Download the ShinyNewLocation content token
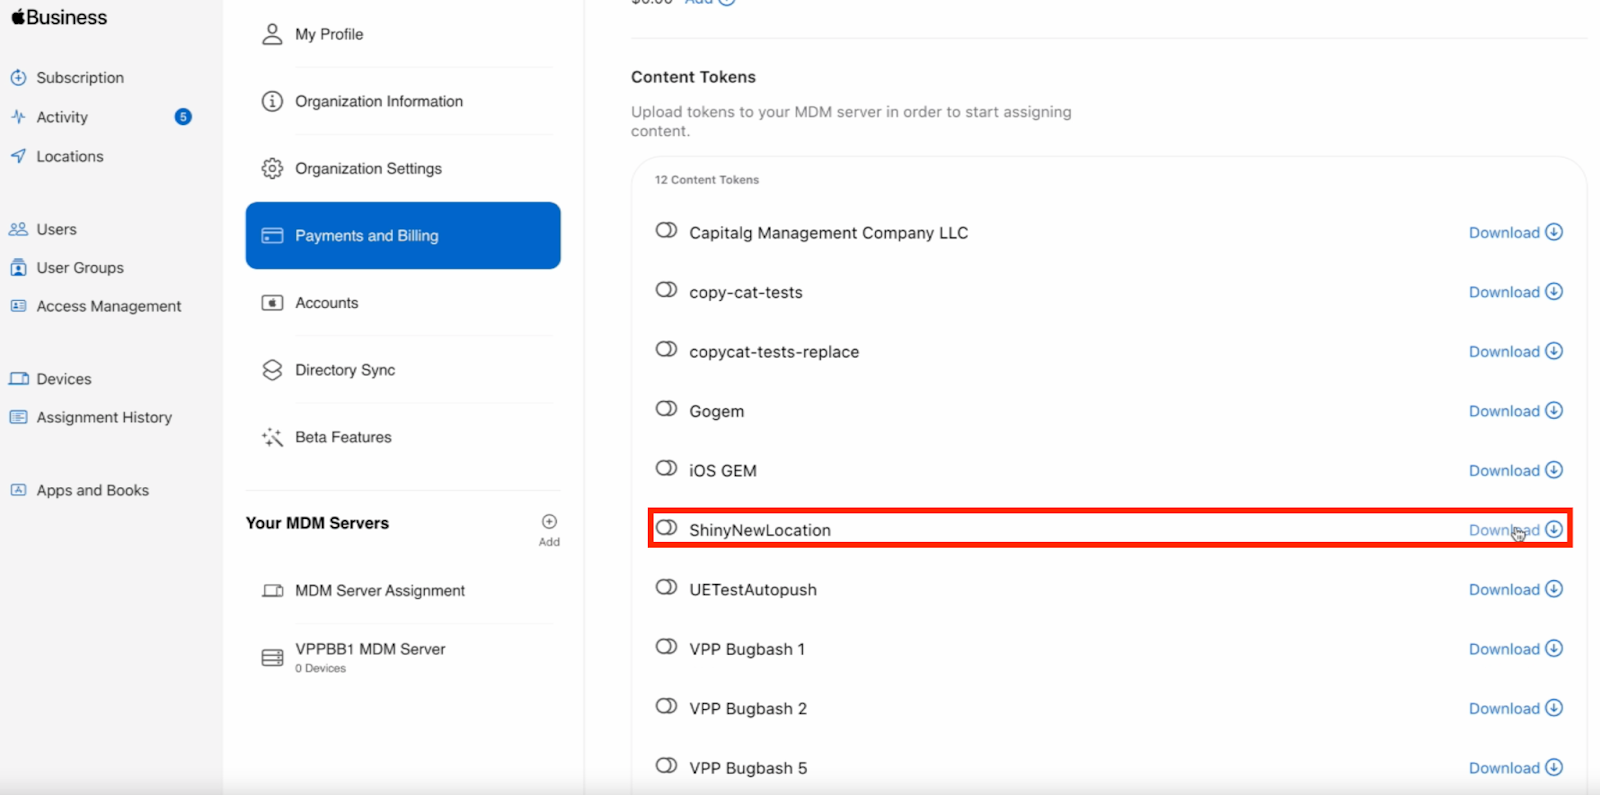 click(x=1504, y=530)
